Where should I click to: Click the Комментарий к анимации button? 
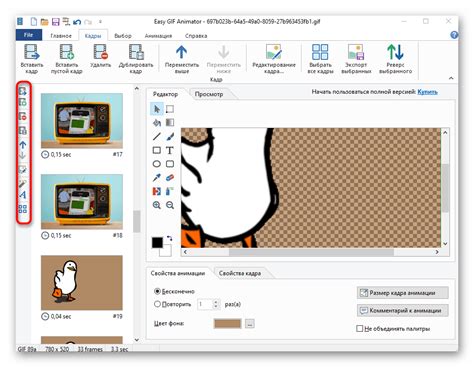pyautogui.click(x=402, y=310)
